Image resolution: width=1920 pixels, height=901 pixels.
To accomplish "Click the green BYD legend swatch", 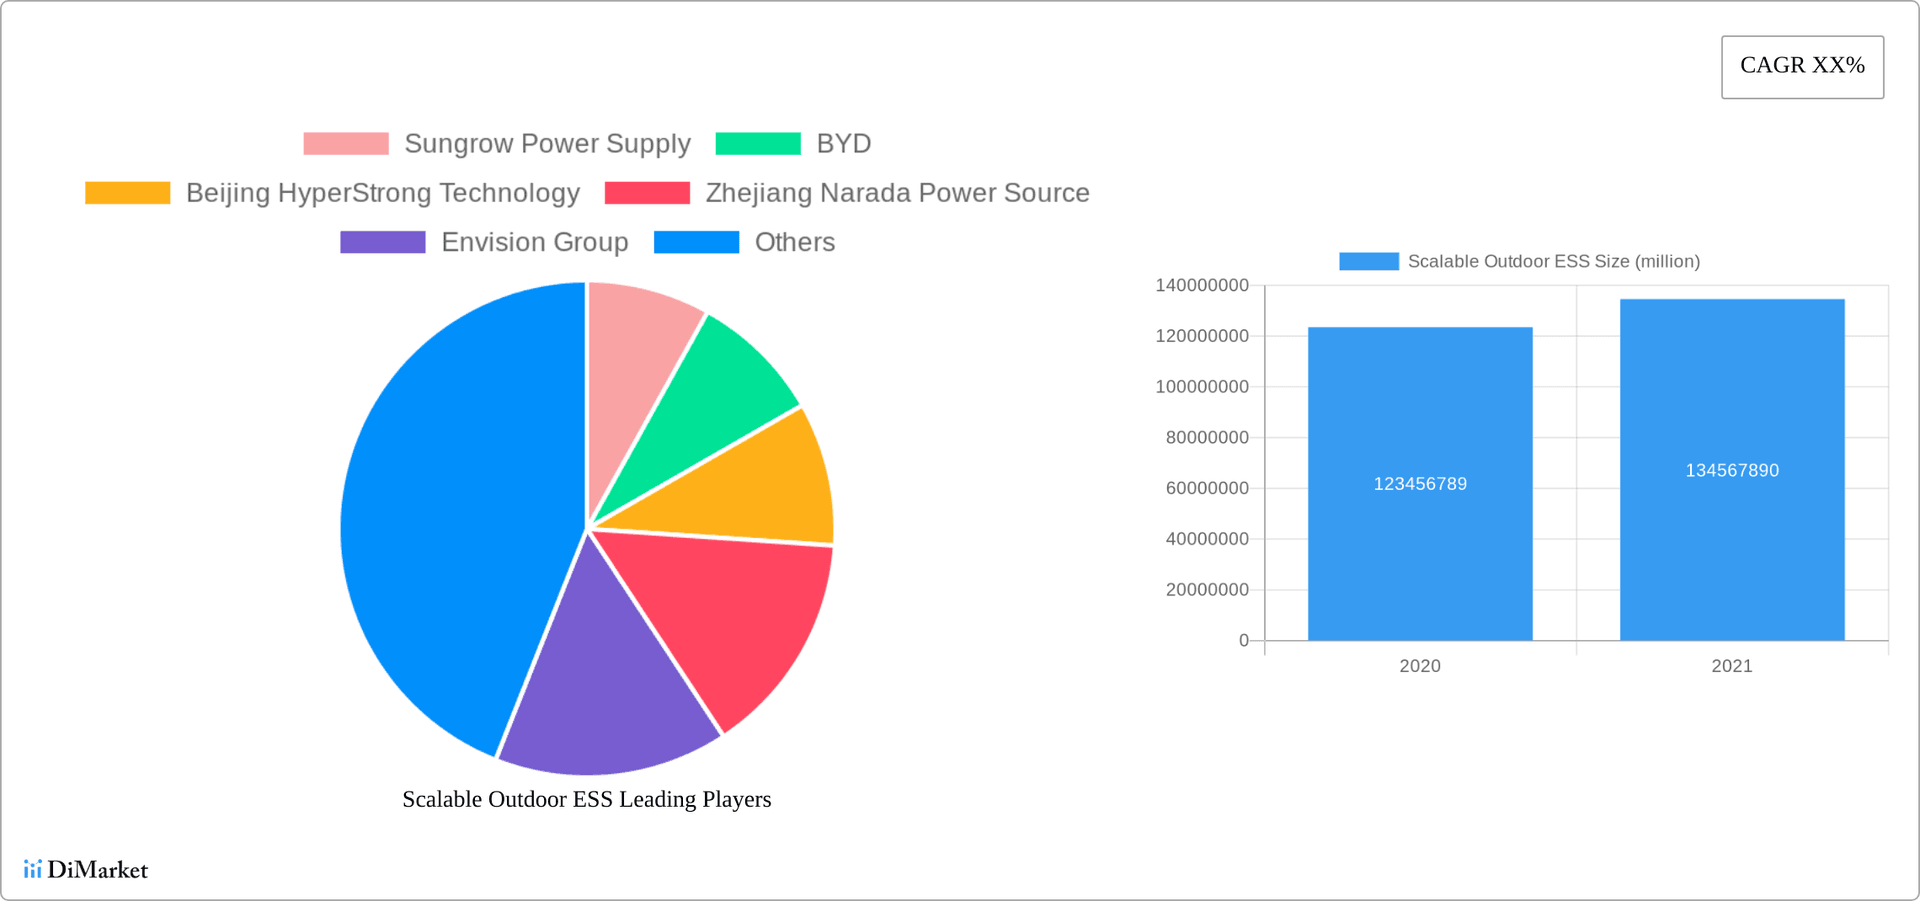I will [757, 143].
